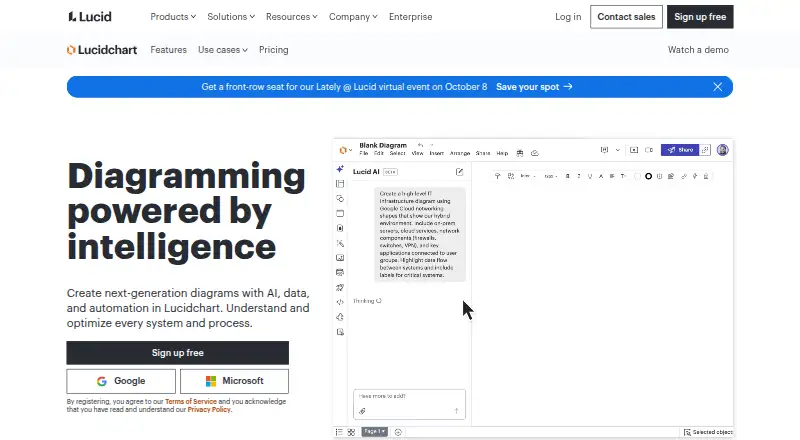Click the insert link icon in toolbar
This screenshot has width=800, height=440.
point(684,176)
